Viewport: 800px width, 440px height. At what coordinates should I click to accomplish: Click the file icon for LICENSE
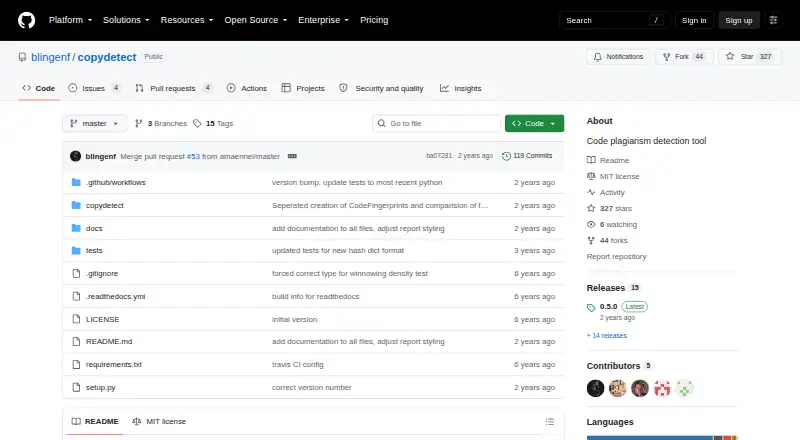[x=76, y=319]
